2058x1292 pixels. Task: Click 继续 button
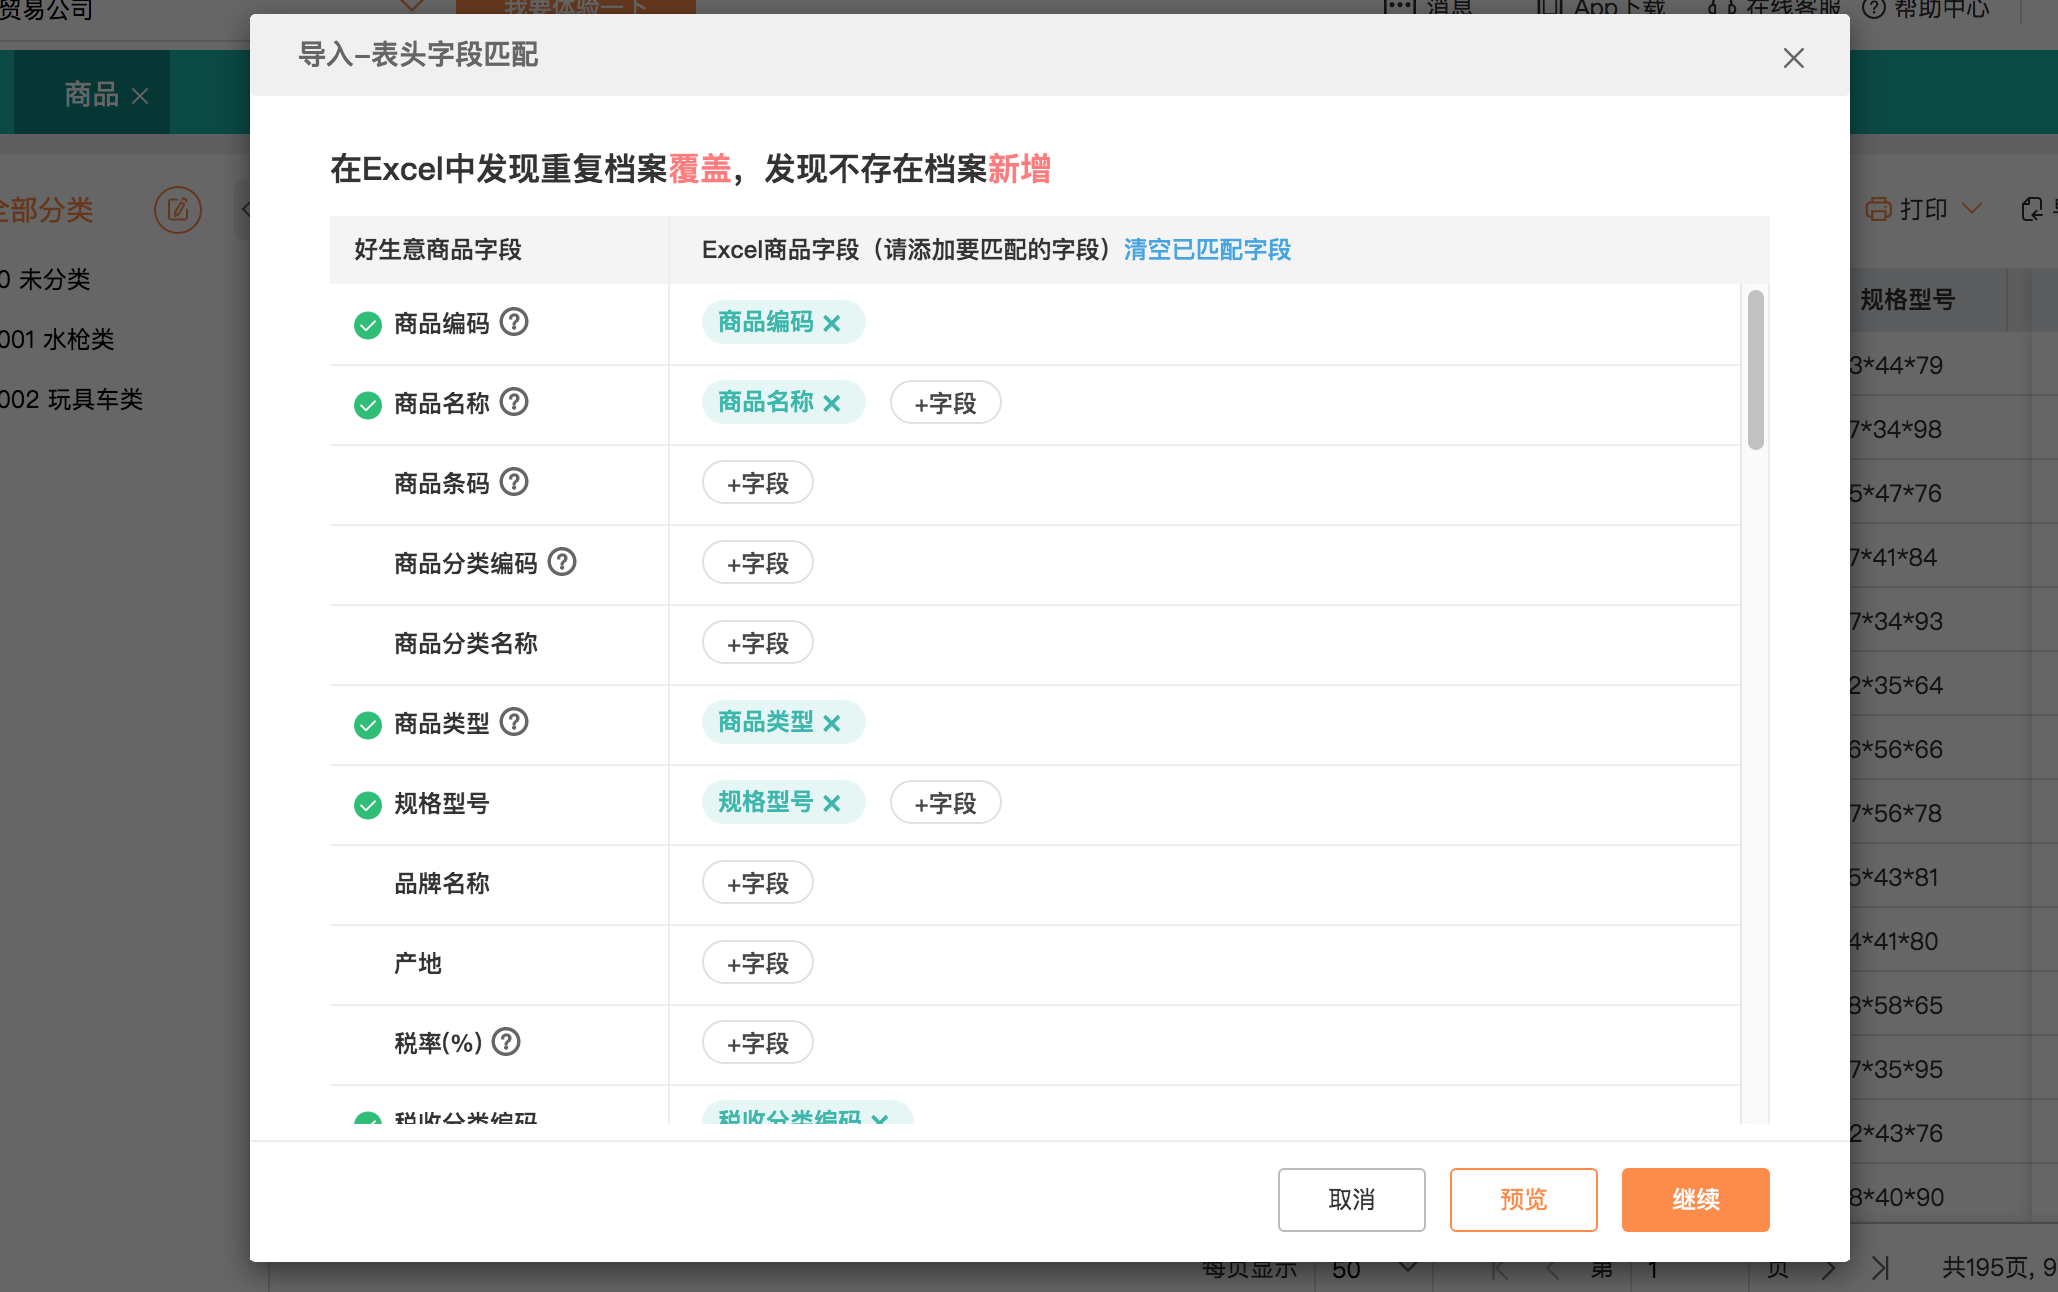click(x=1693, y=1198)
